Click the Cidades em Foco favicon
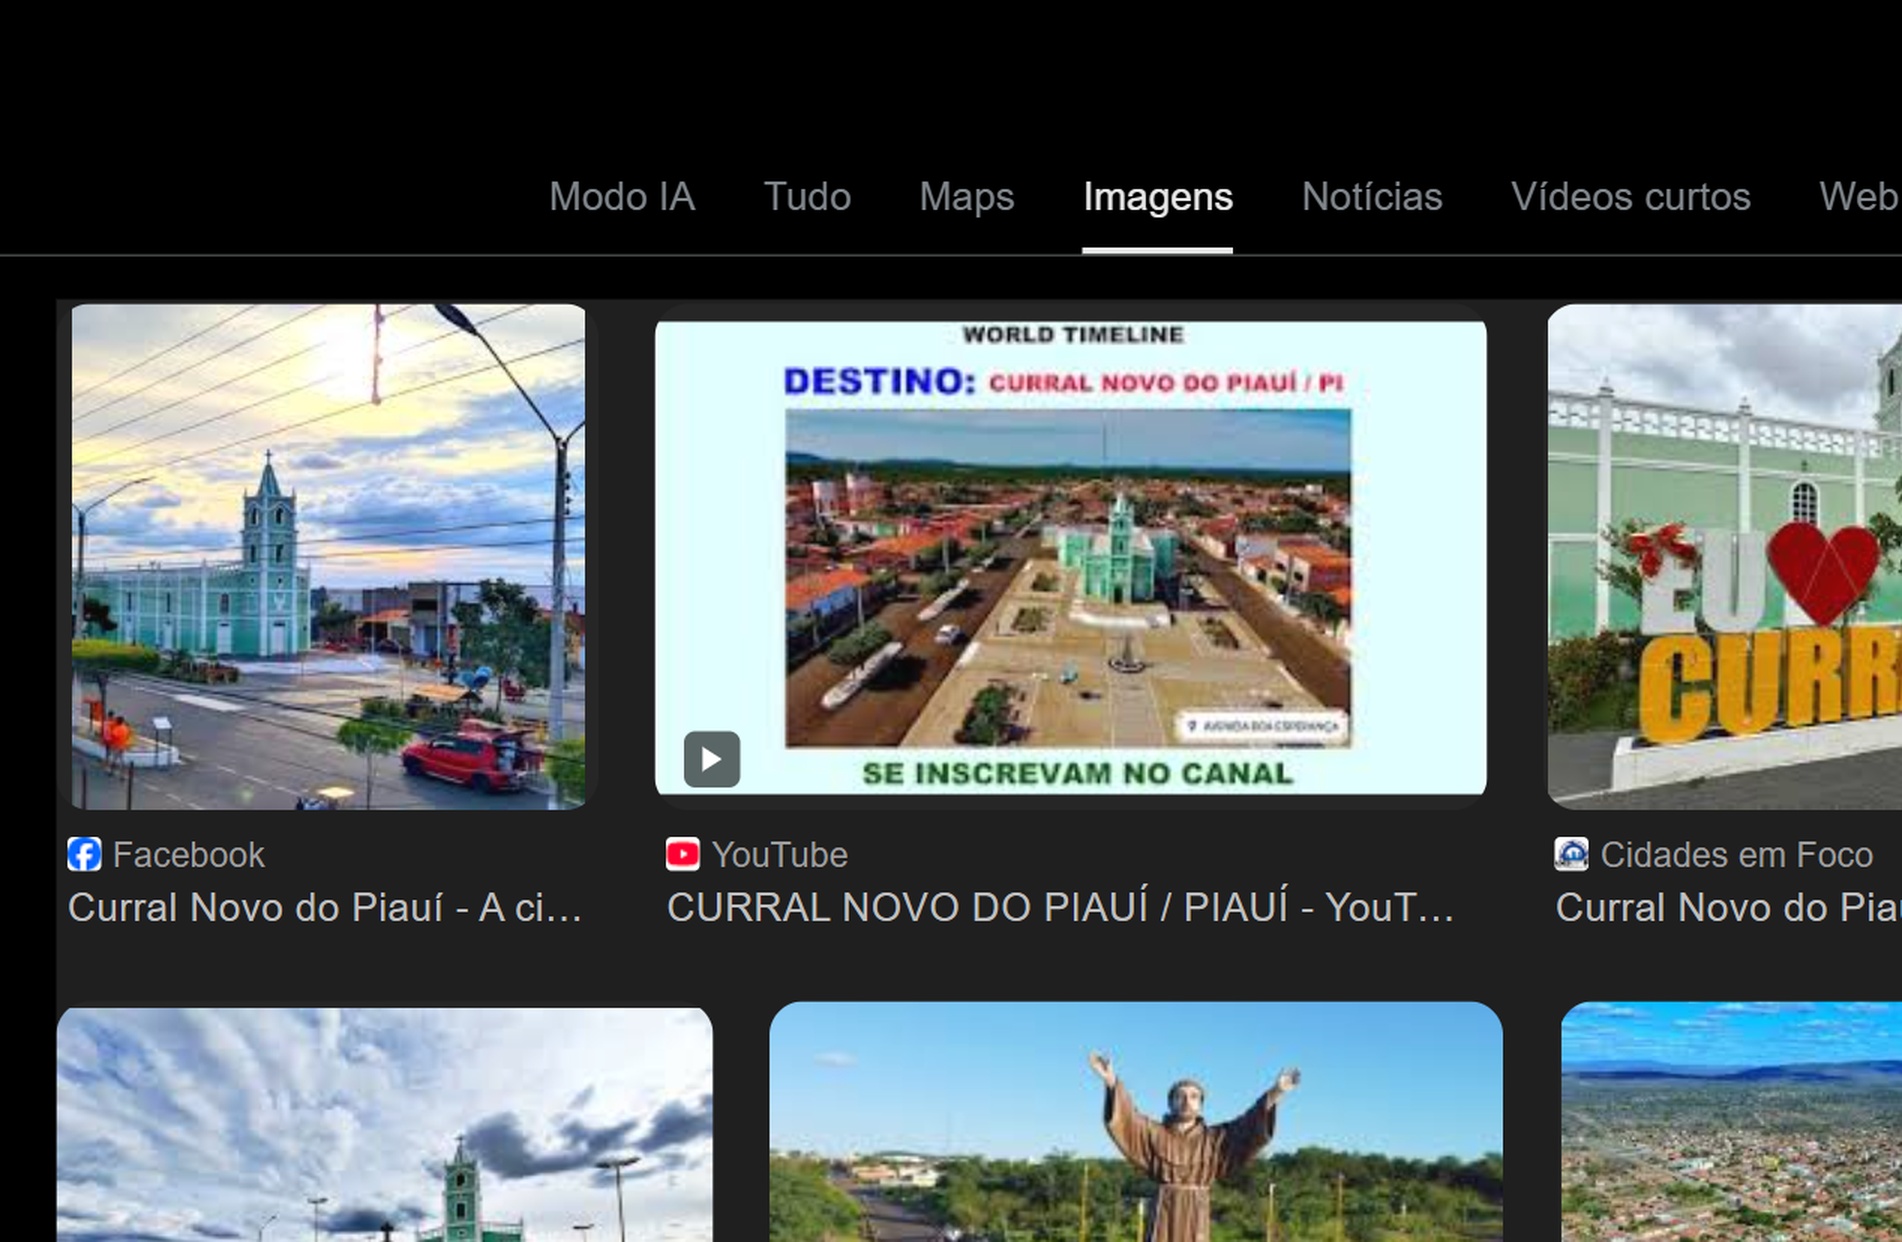Image resolution: width=1902 pixels, height=1242 pixels. pos(1571,854)
